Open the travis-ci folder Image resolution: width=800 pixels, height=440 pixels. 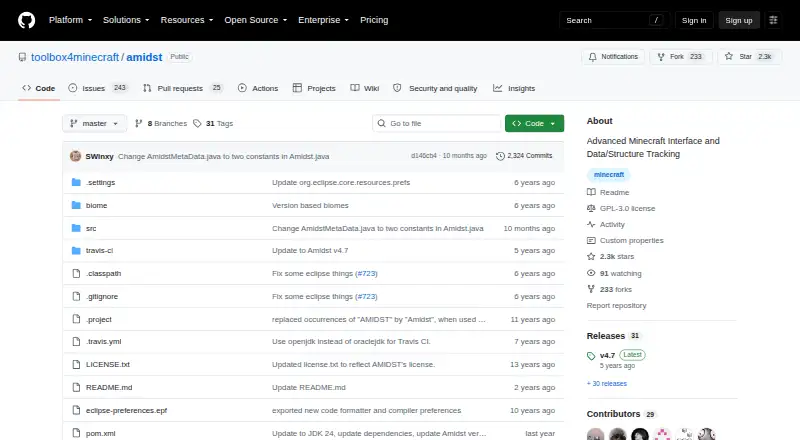point(99,250)
